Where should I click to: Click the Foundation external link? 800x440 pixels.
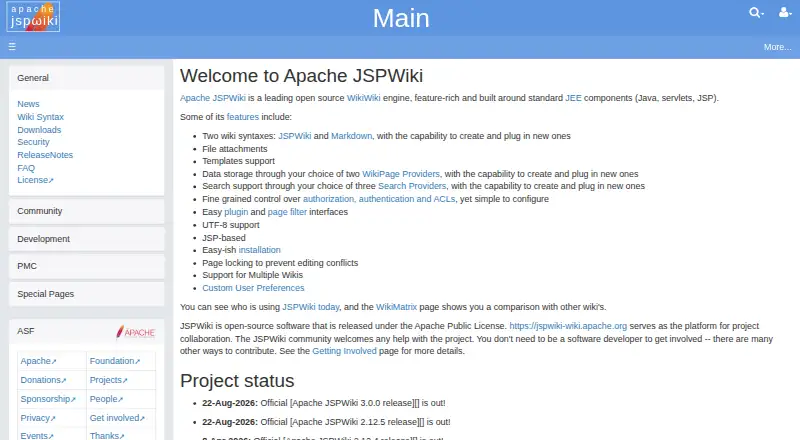[115, 361]
